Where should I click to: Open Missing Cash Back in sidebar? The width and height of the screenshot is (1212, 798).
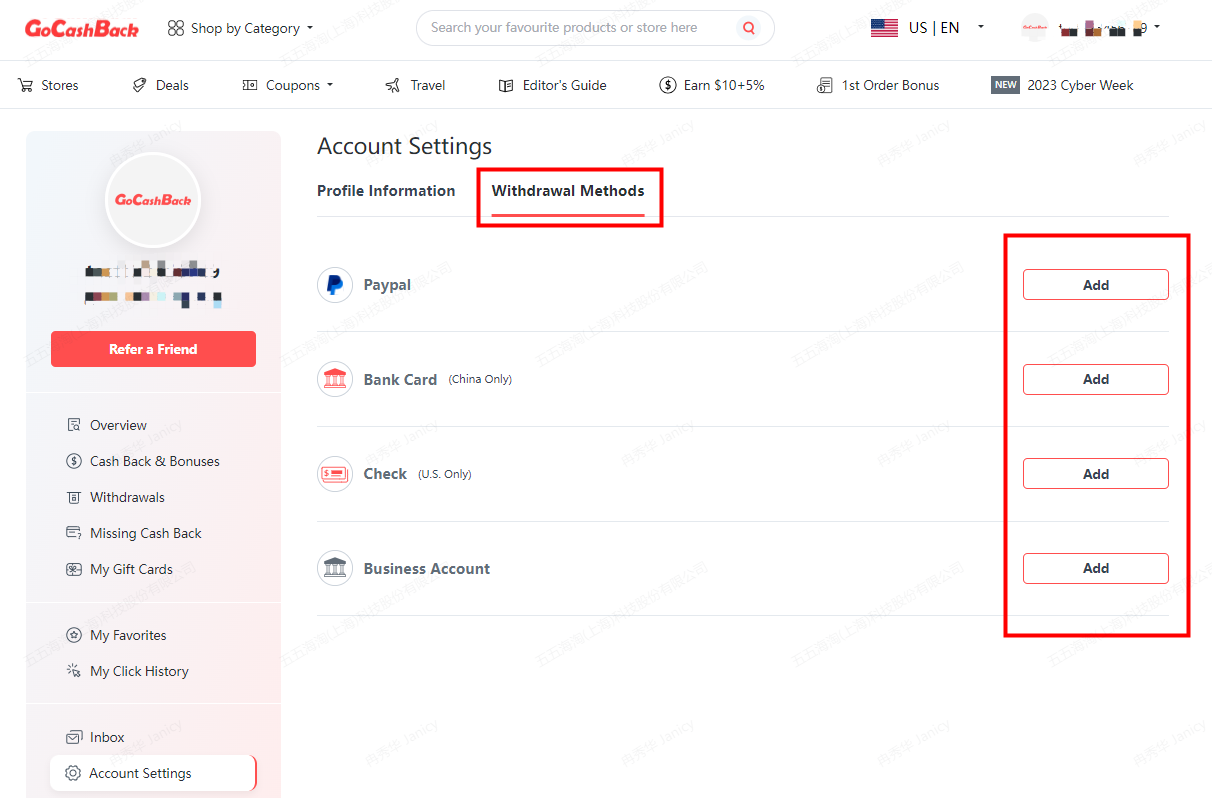[x=146, y=533]
